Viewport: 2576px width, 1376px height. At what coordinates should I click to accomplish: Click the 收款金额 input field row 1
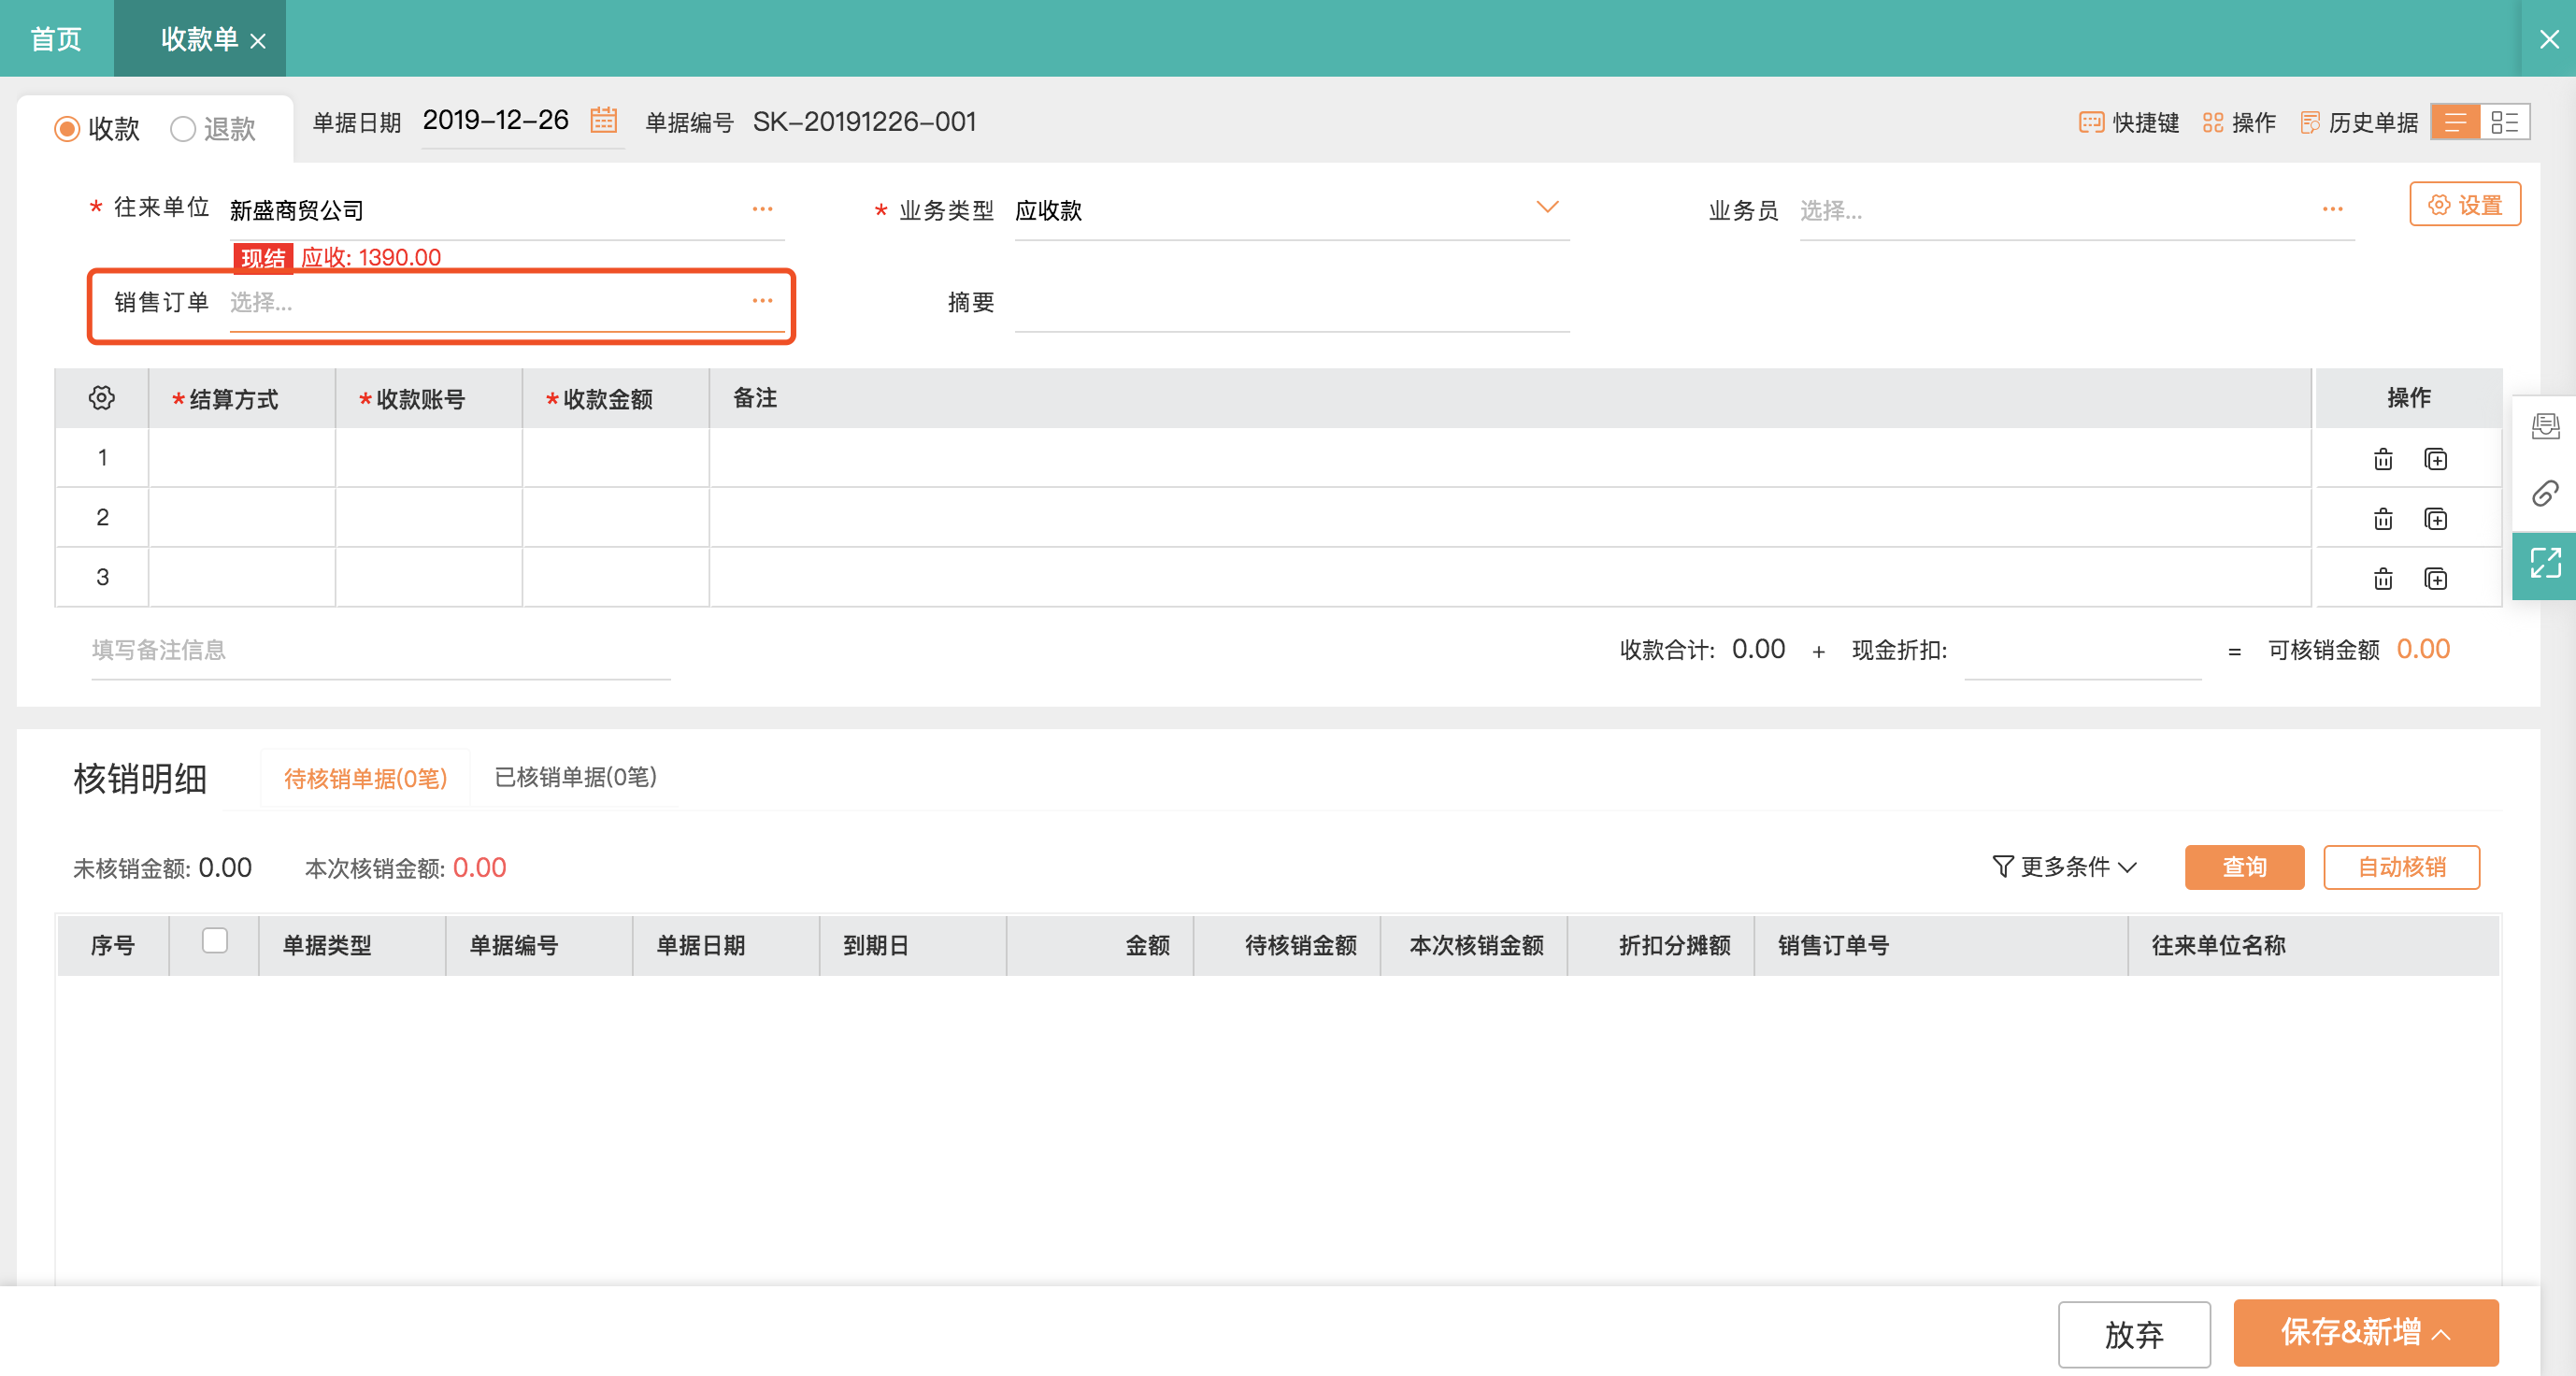pyautogui.click(x=617, y=456)
